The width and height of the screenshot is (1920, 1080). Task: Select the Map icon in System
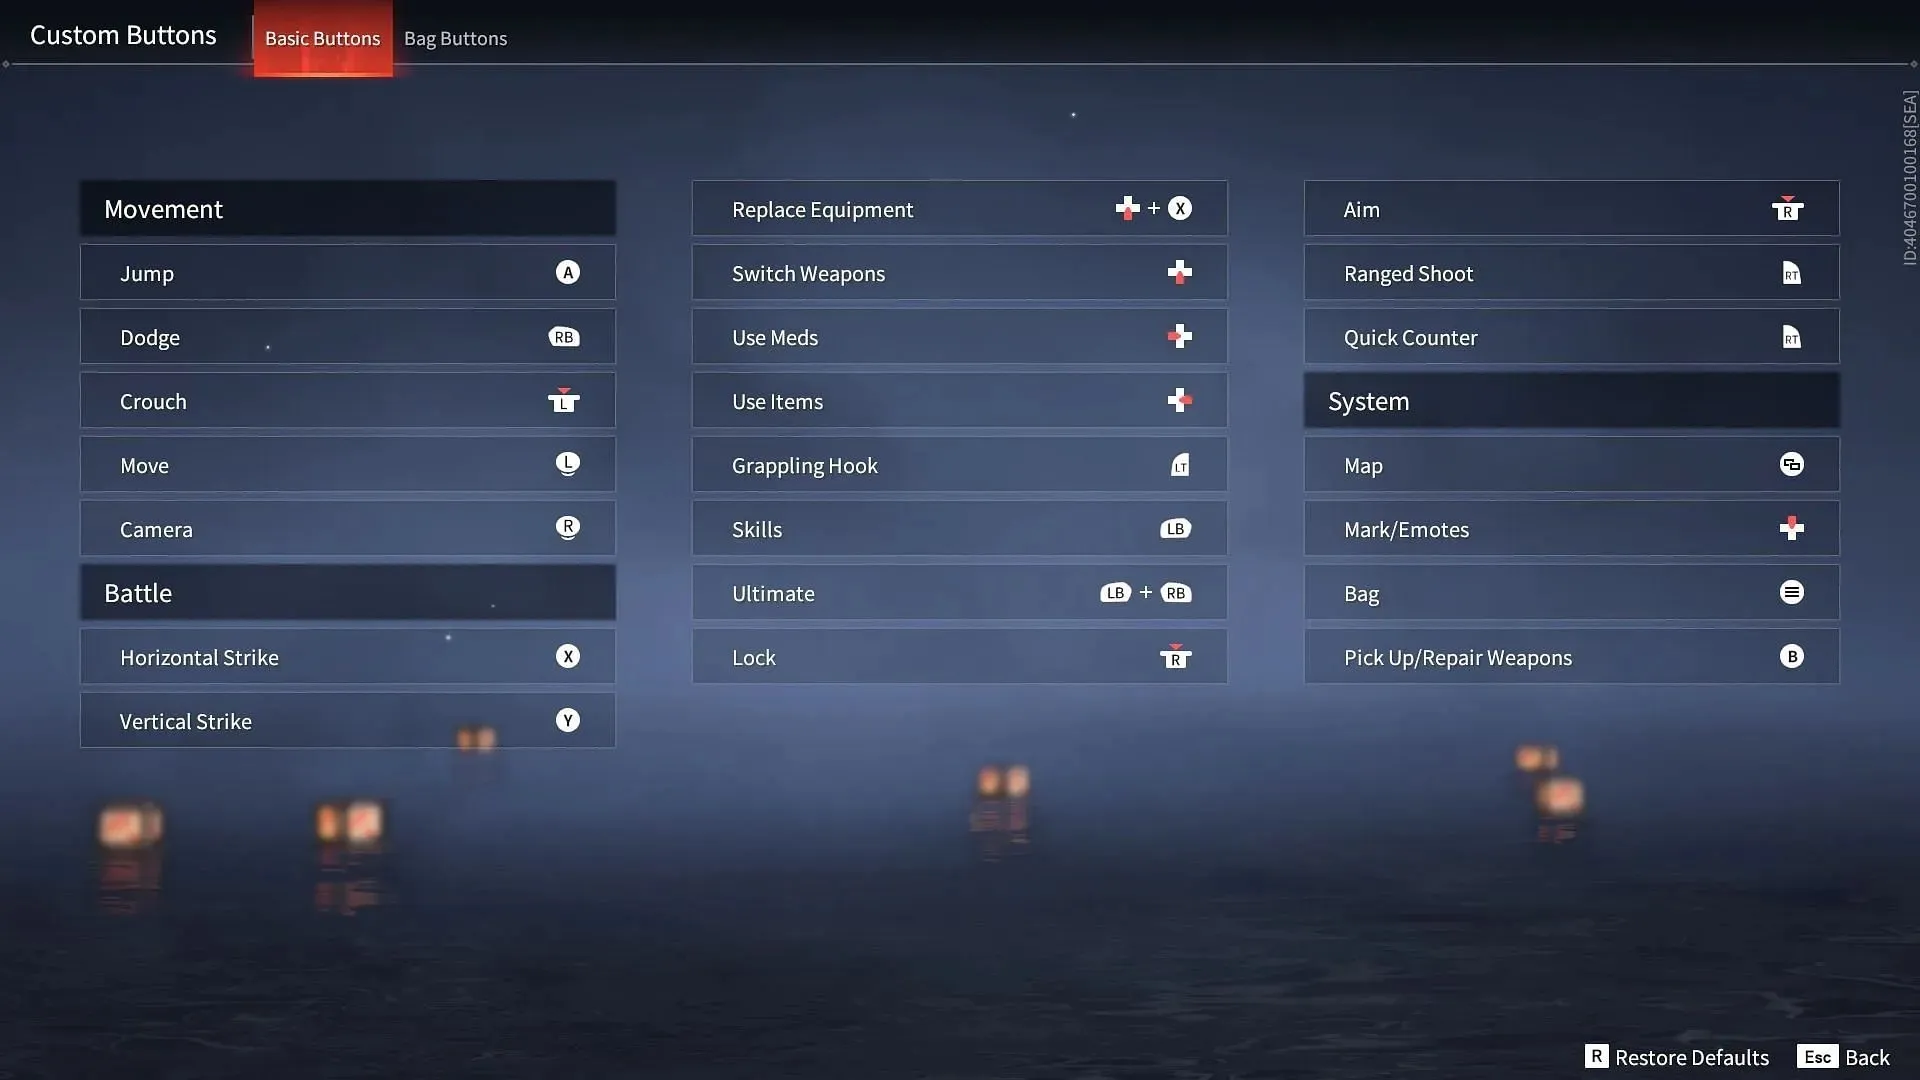coord(1791,464)
